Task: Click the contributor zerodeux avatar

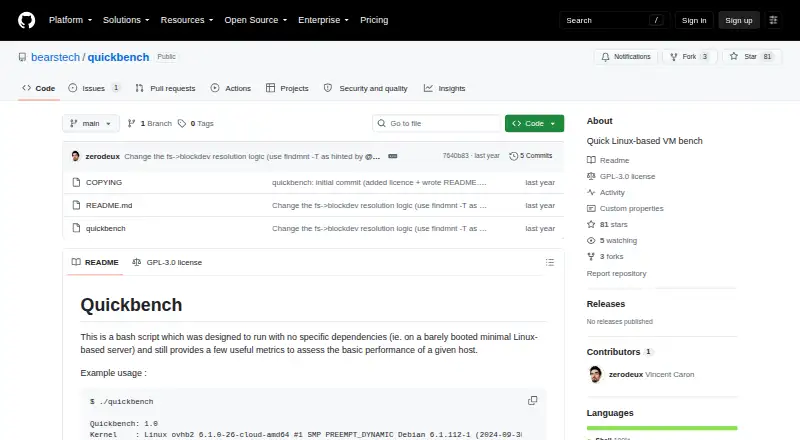Action: [595, 374]
